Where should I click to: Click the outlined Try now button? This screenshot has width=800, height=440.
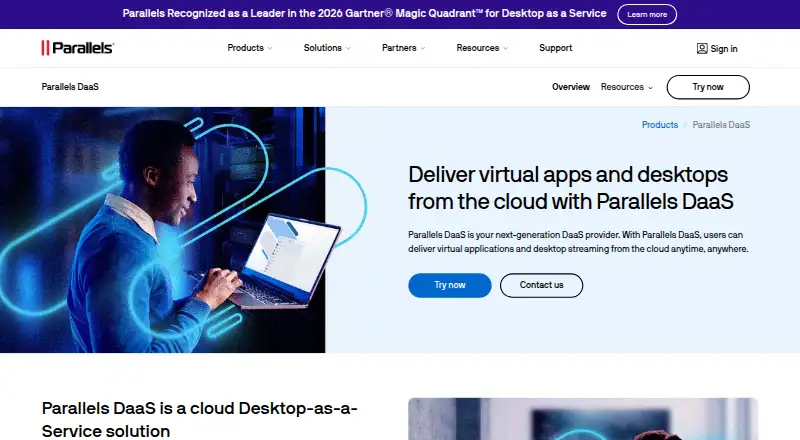(x=708, y=87)
